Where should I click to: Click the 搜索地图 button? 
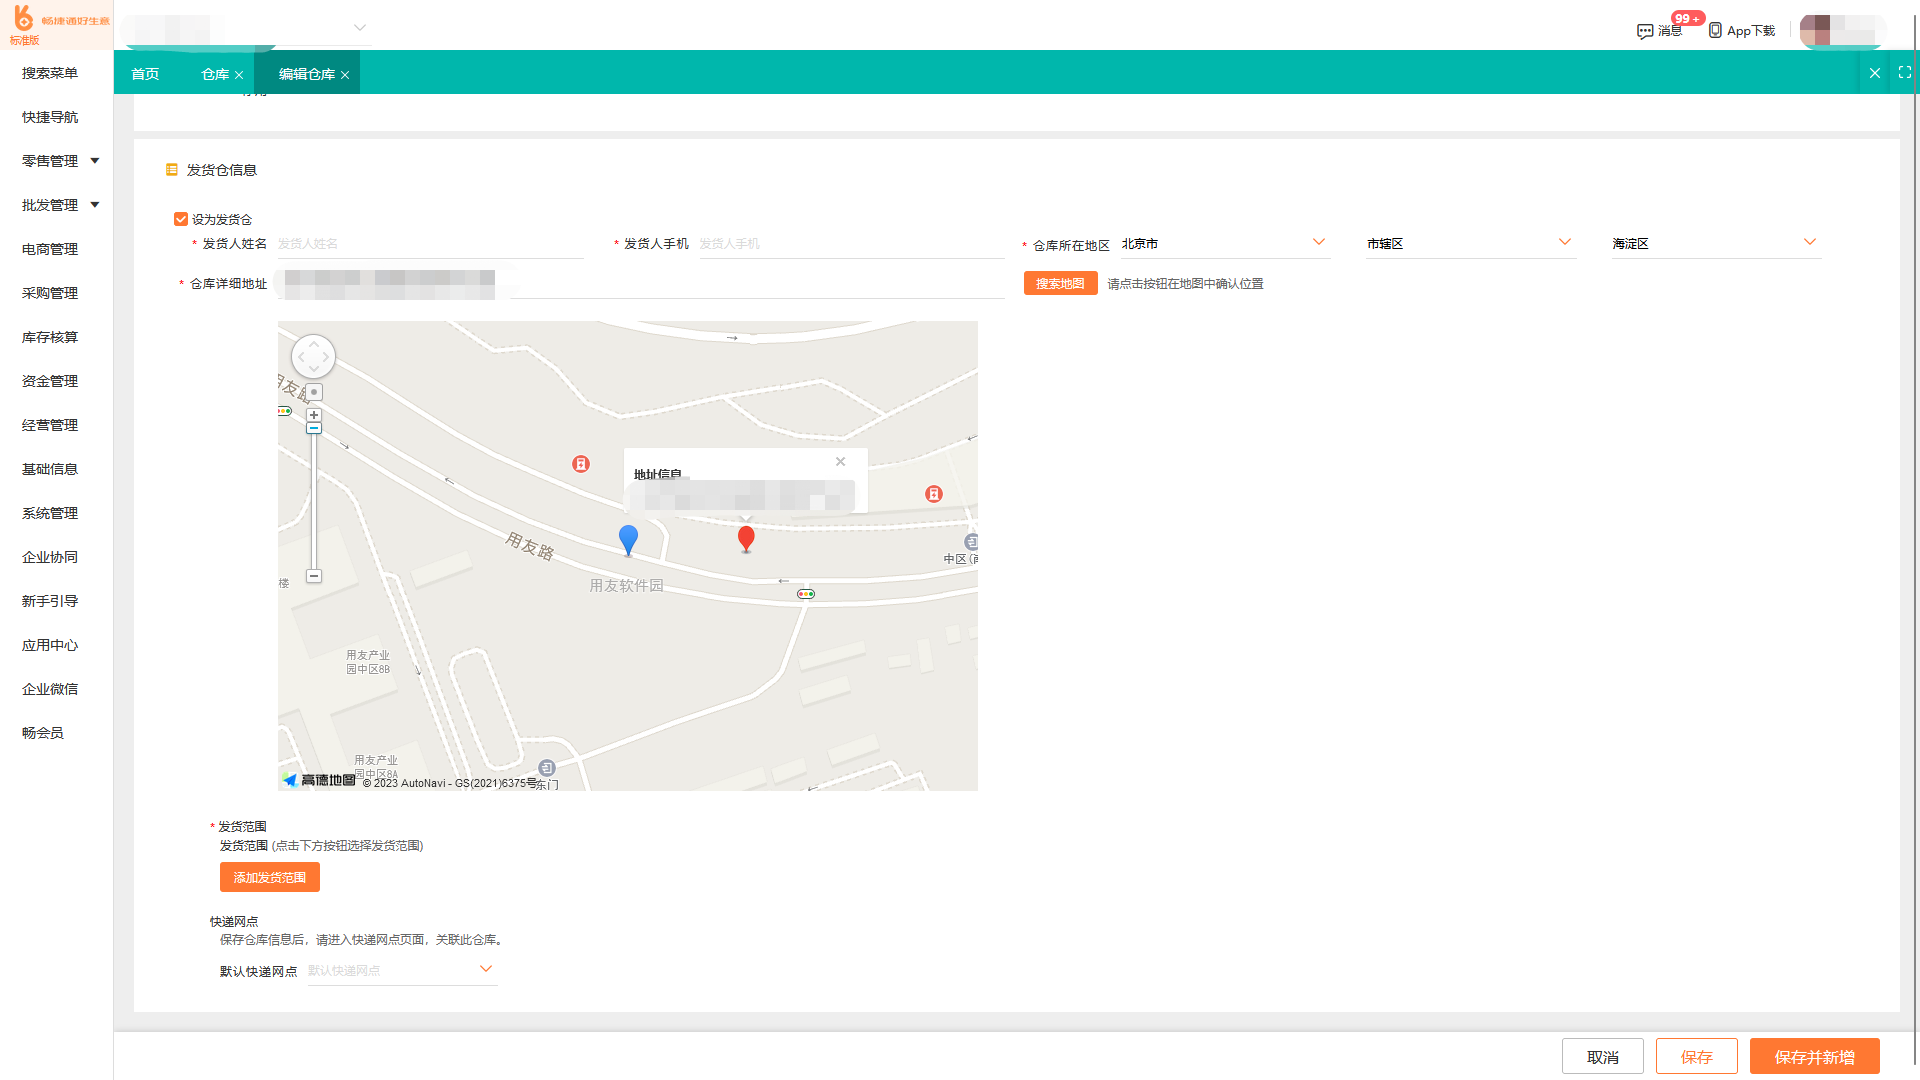click(x=1059, y=282)
